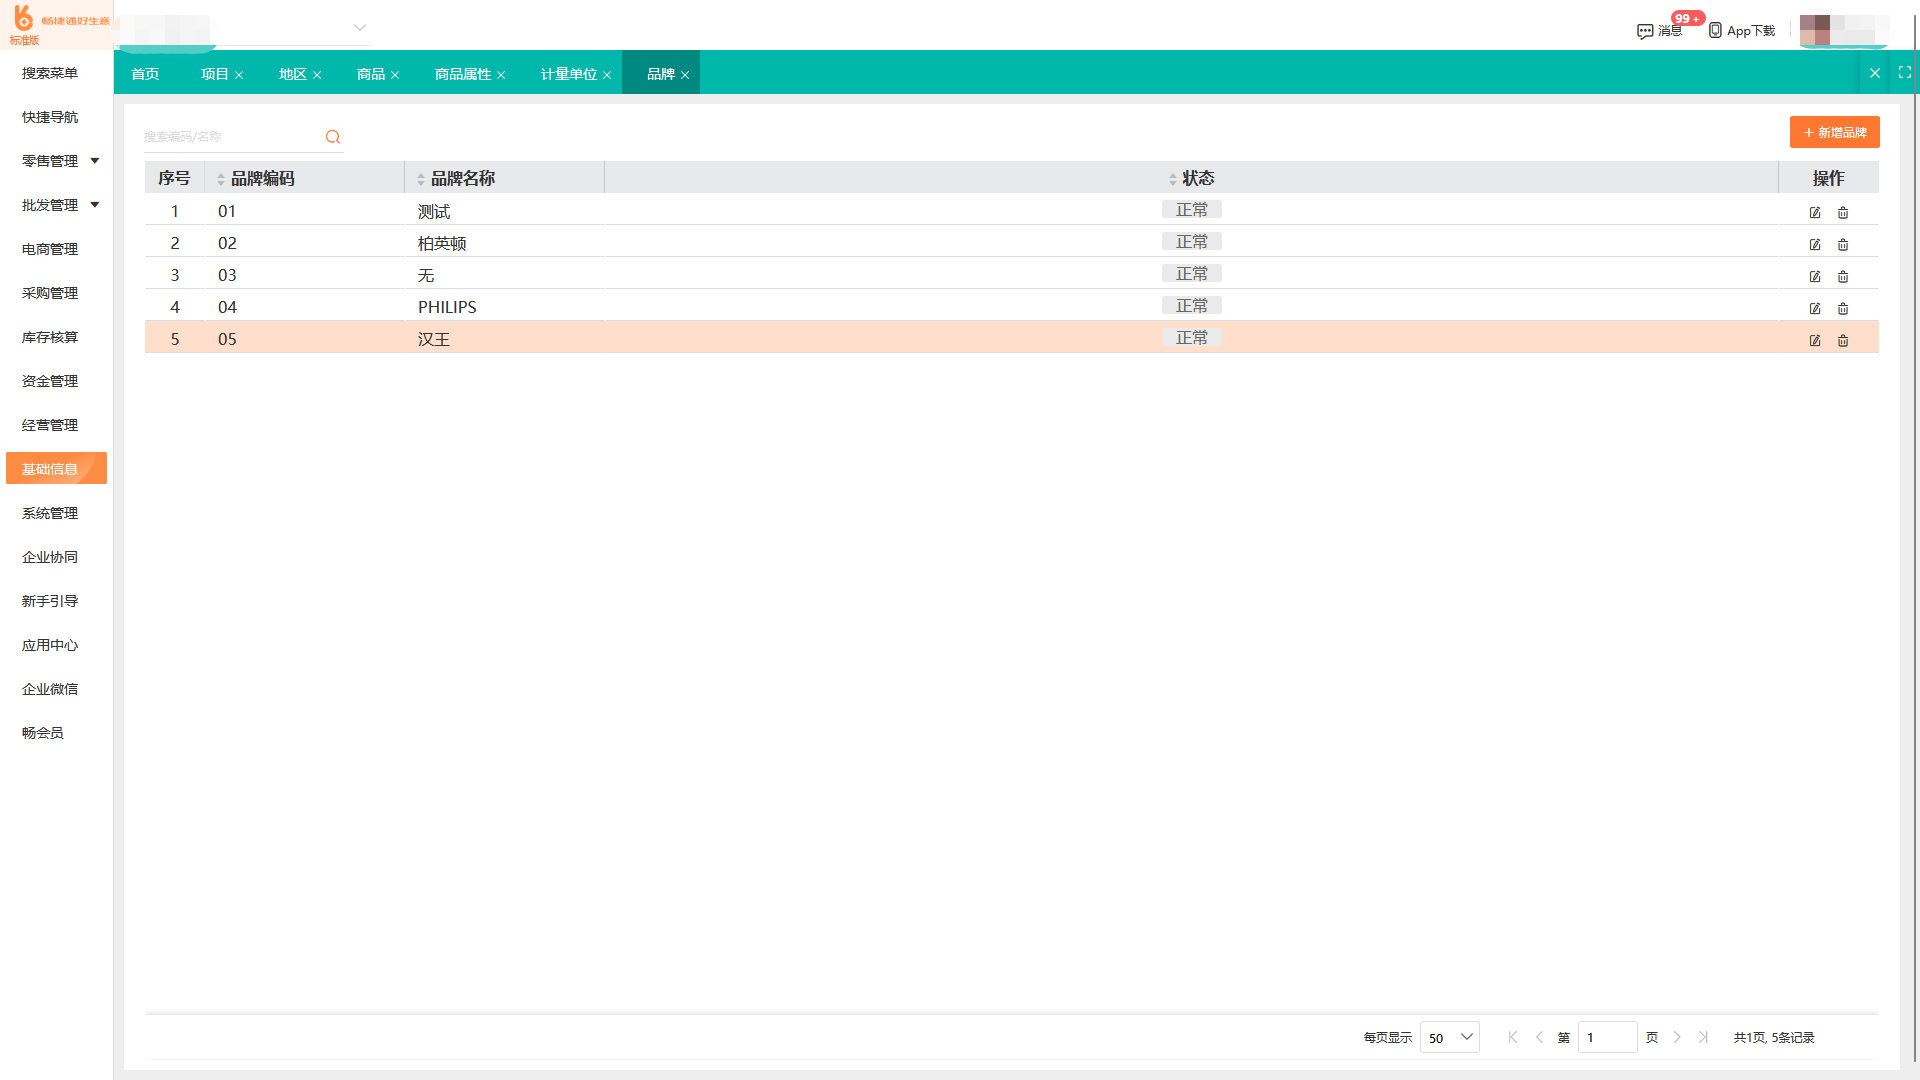Click the fullscreen expand icon top right
The image size is (1920, 1080).
tap(1904, 73)
